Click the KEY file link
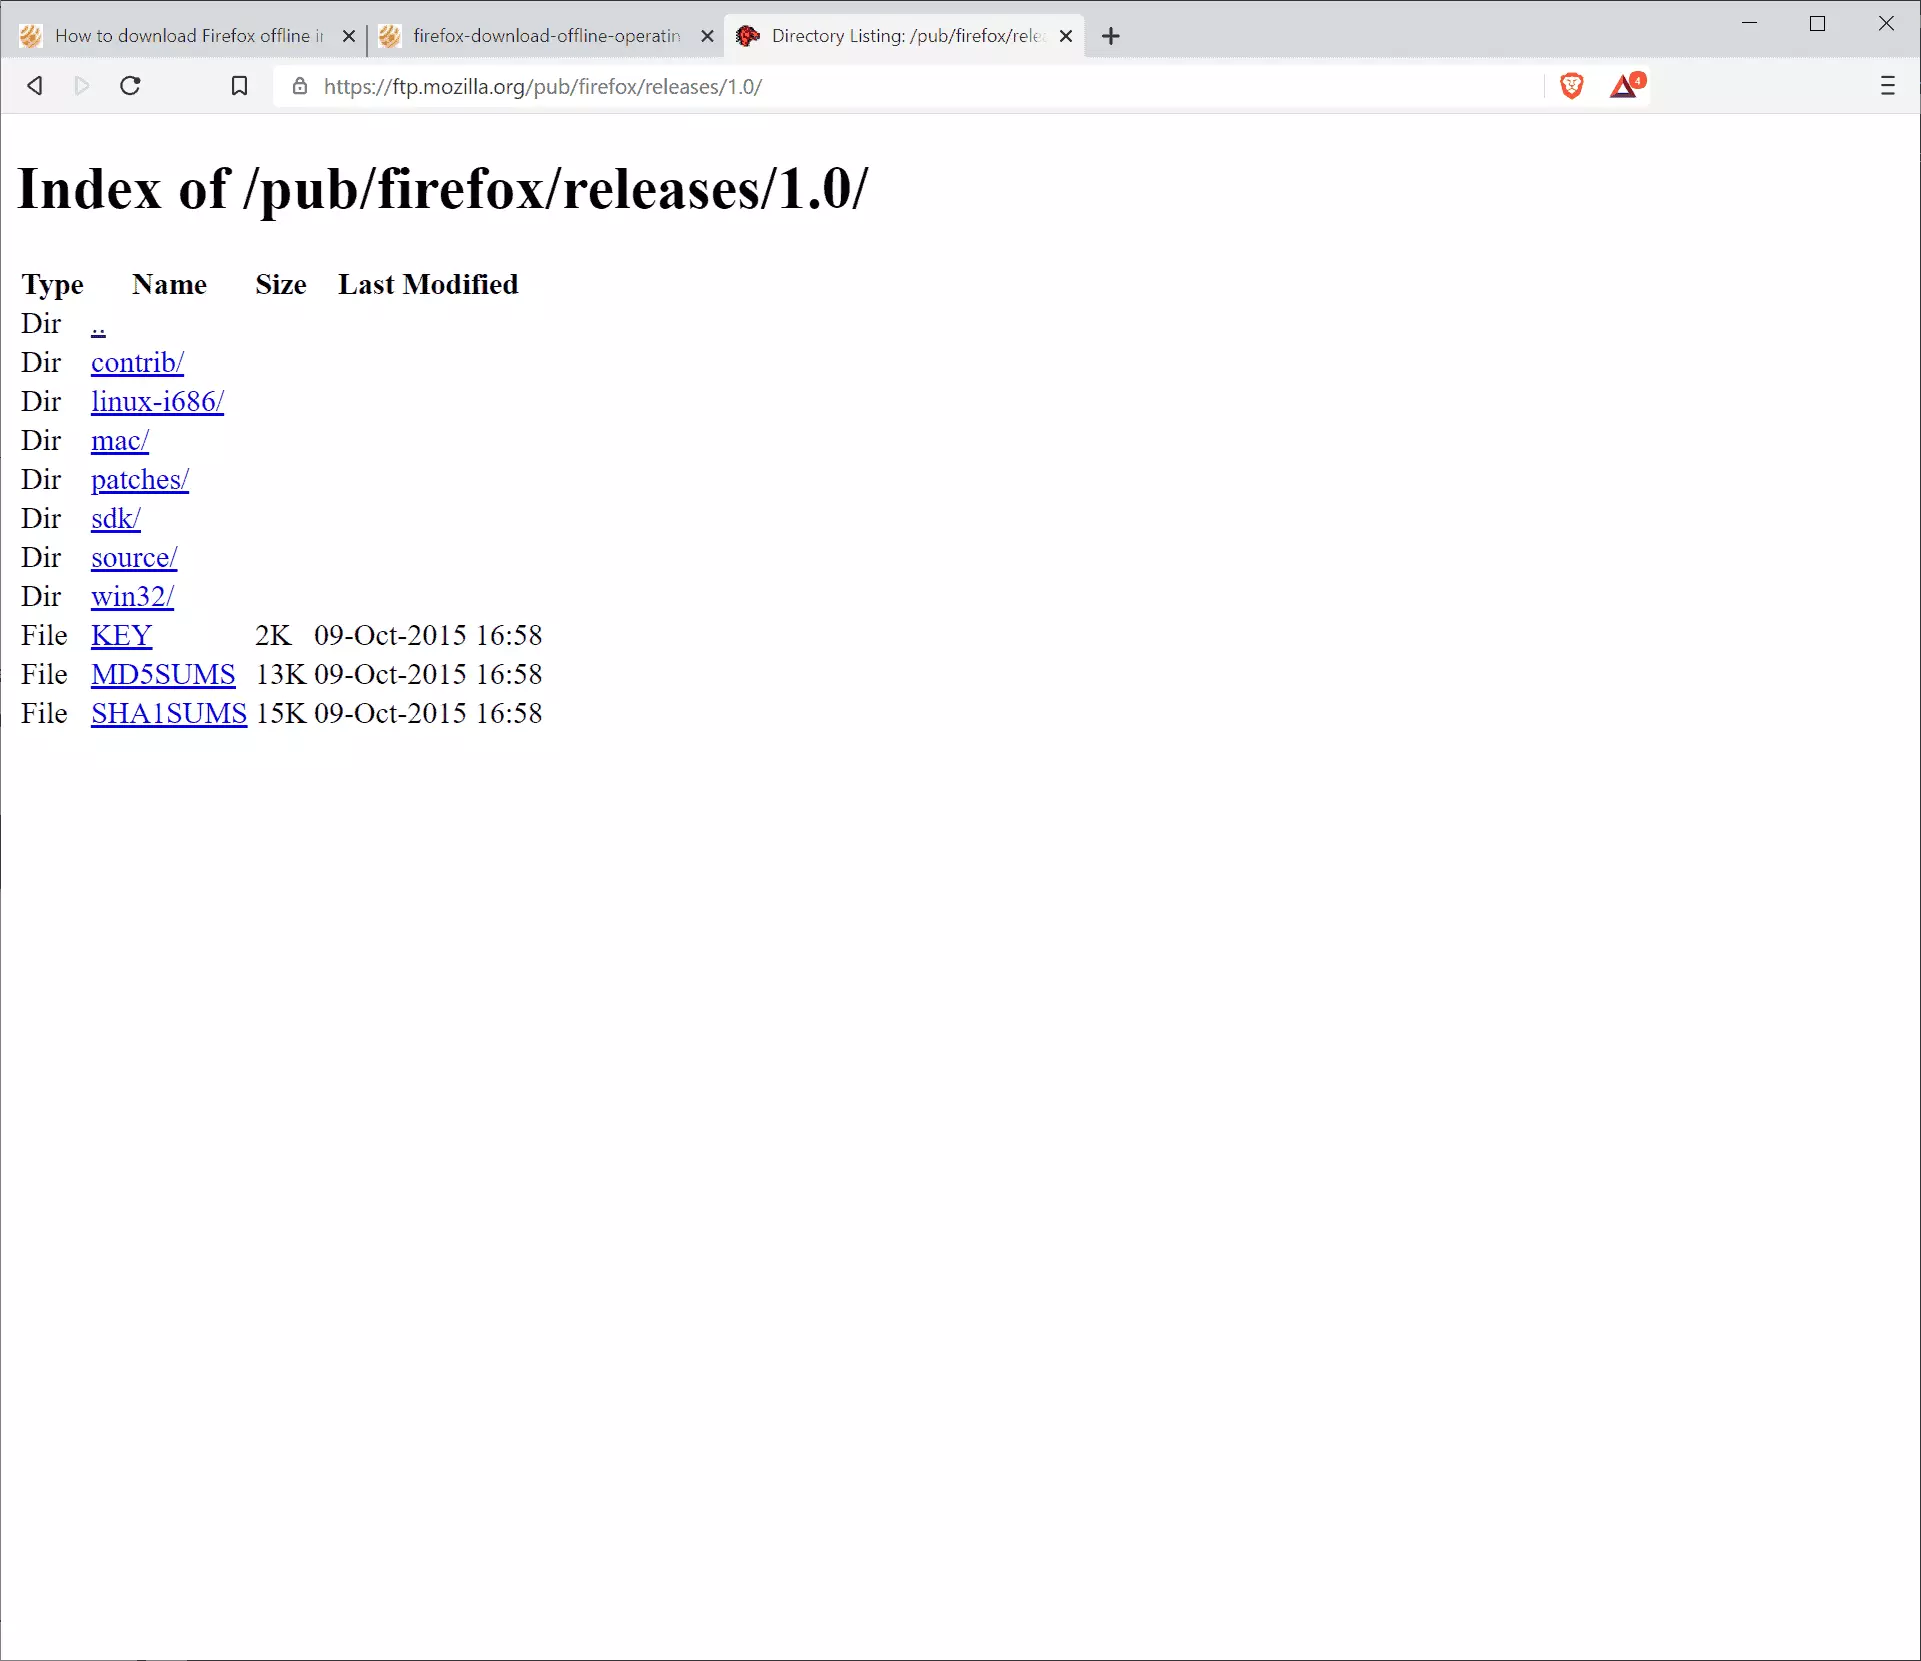Viewport: 1921px width, 1661px height. [121, 635]
